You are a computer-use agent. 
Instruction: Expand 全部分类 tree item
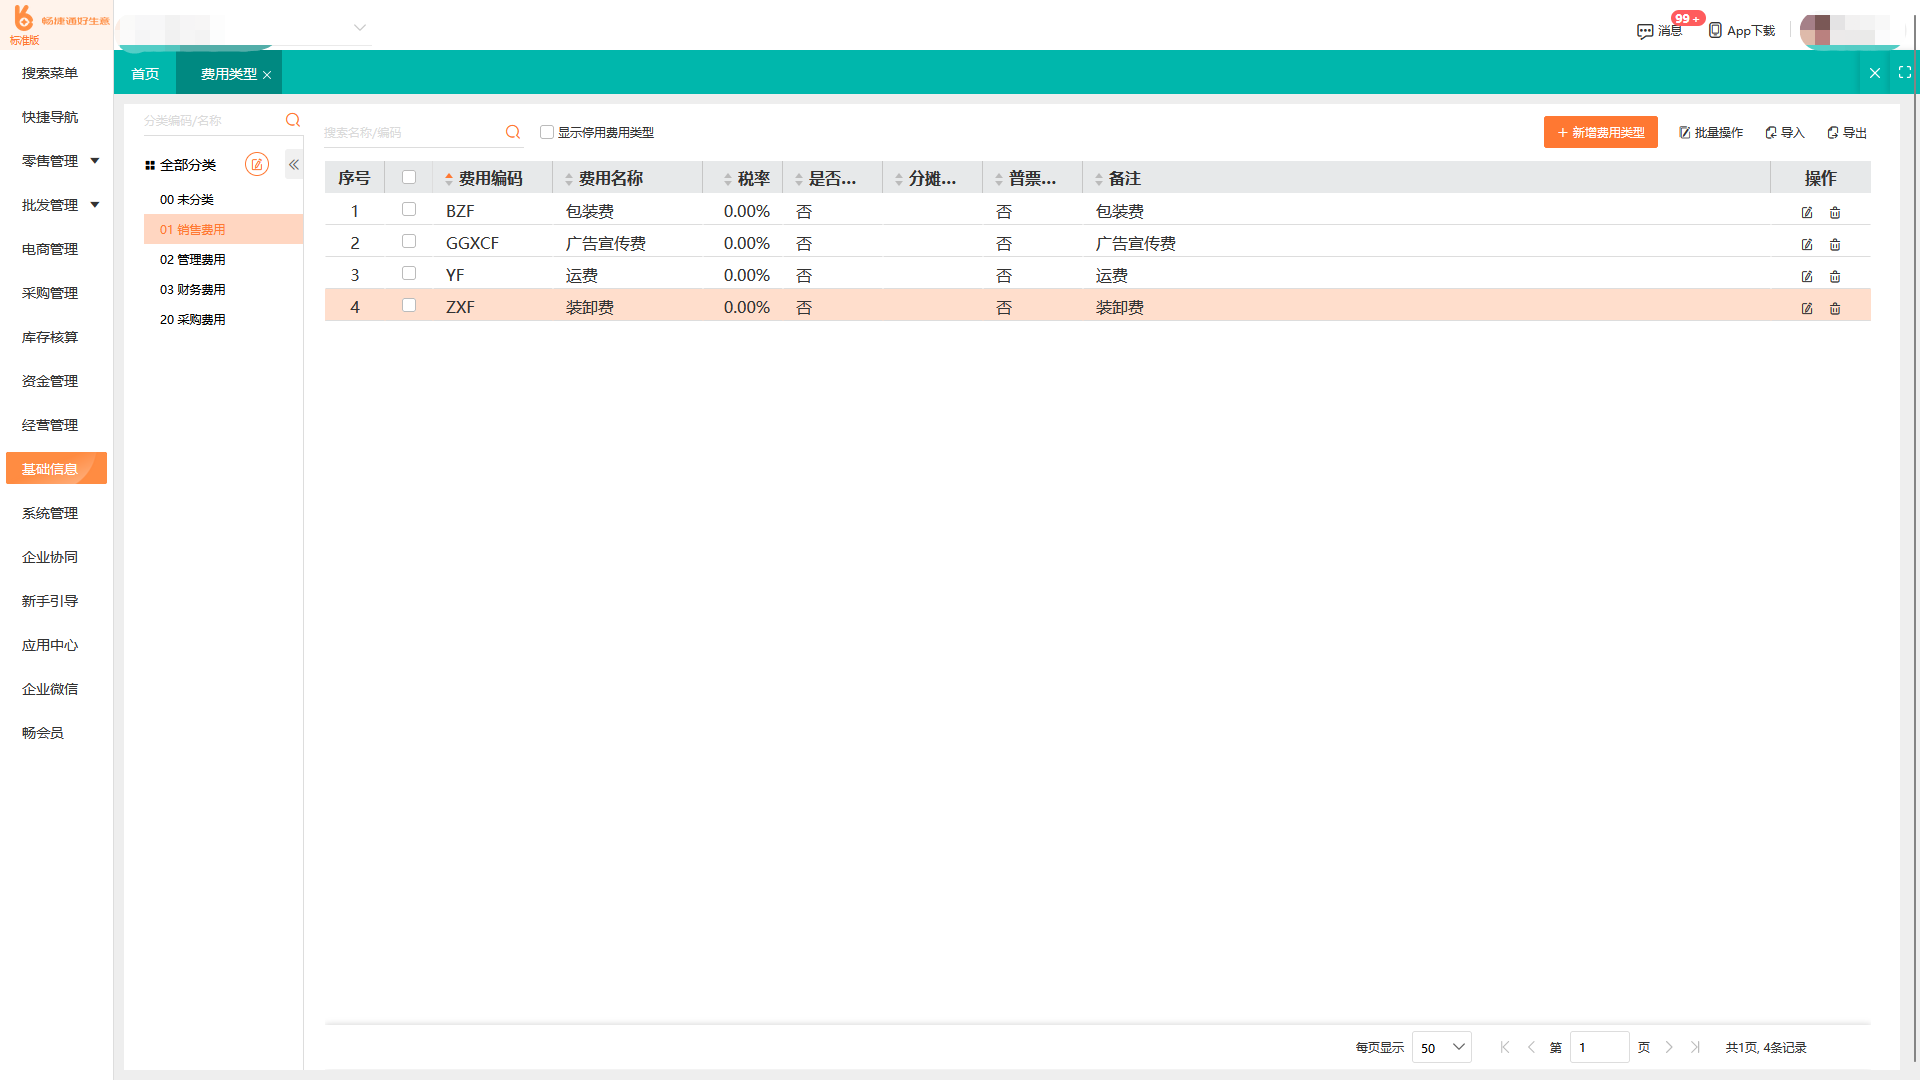(x=149, y=164)
